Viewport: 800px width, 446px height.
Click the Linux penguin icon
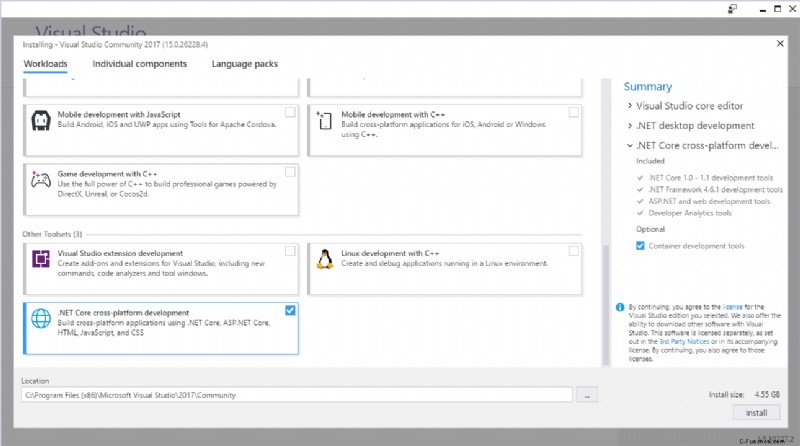point(324,259)
